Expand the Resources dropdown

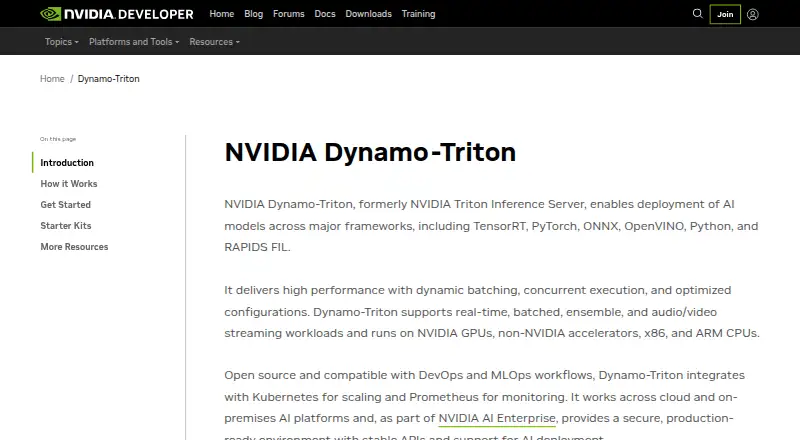pos(214,42)
